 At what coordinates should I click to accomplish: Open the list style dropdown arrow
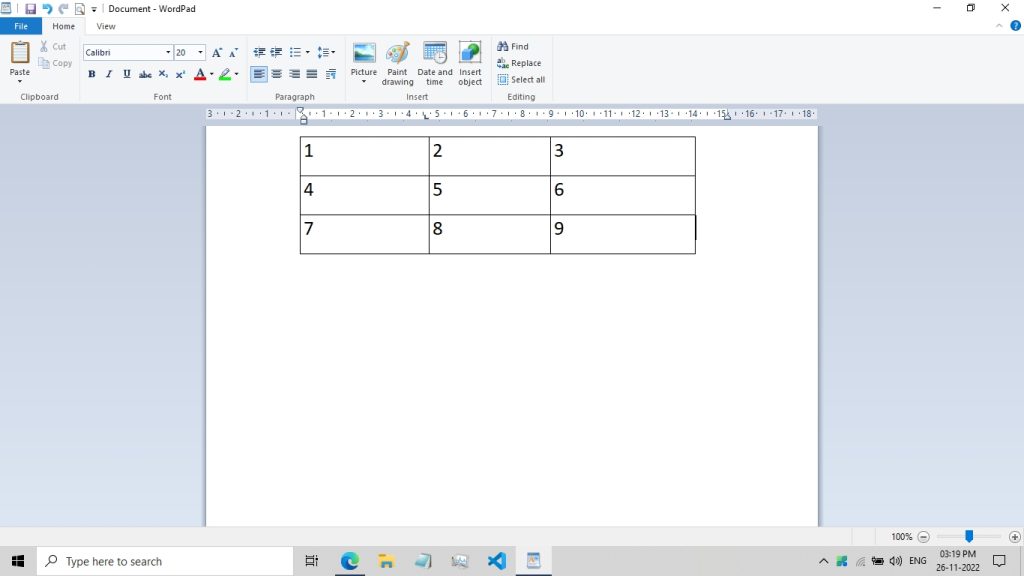pyautogui.click(x=308, y=52)
